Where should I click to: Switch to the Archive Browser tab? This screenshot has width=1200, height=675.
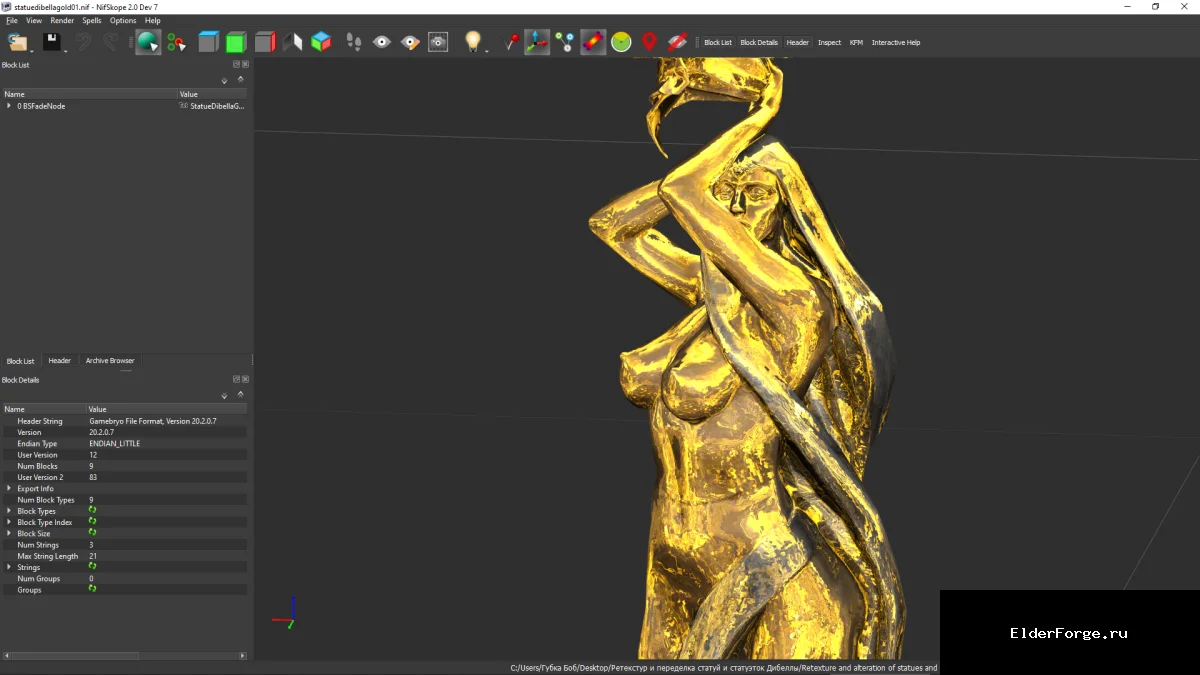click(110, 361)
